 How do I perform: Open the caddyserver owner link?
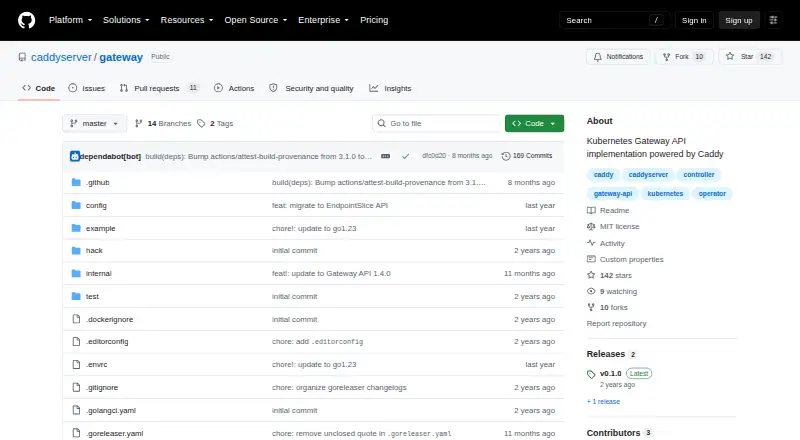(61, 57)
